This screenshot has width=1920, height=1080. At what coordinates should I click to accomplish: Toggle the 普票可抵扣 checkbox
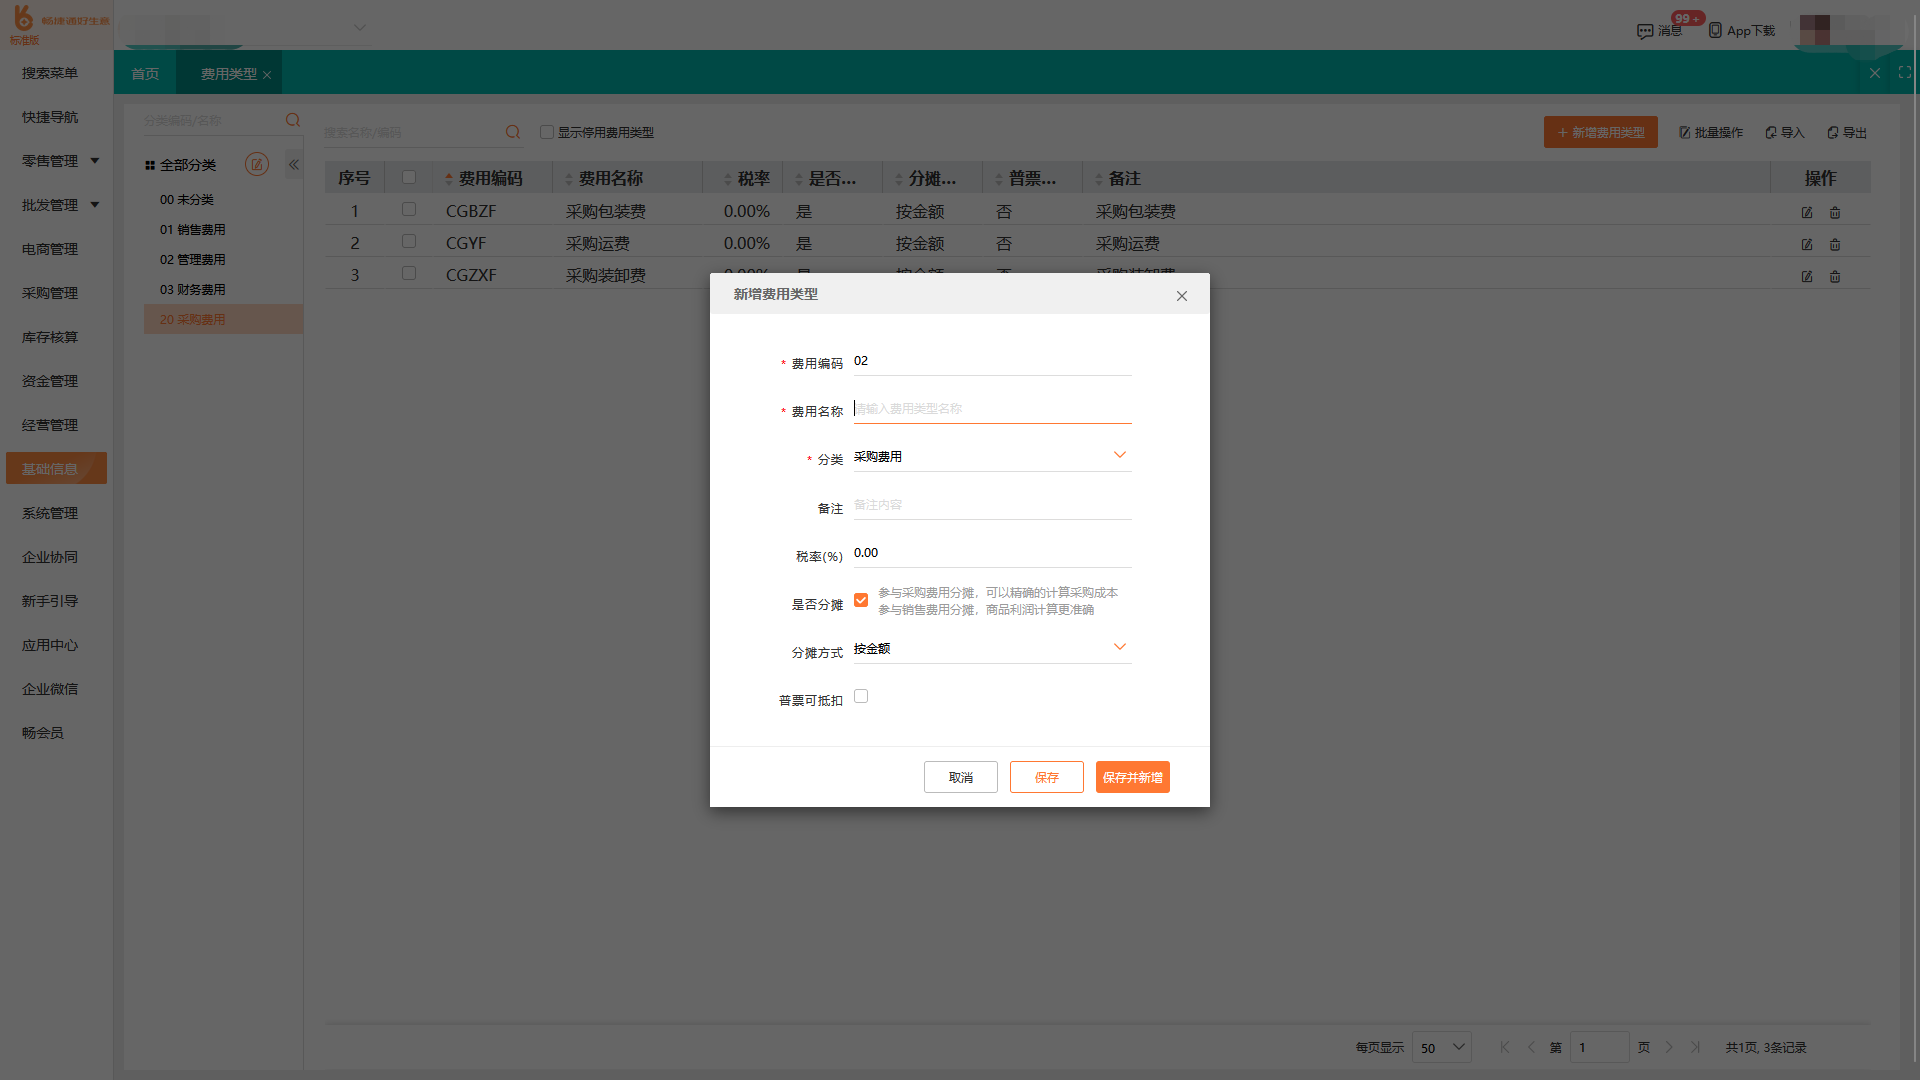[861, 695]
